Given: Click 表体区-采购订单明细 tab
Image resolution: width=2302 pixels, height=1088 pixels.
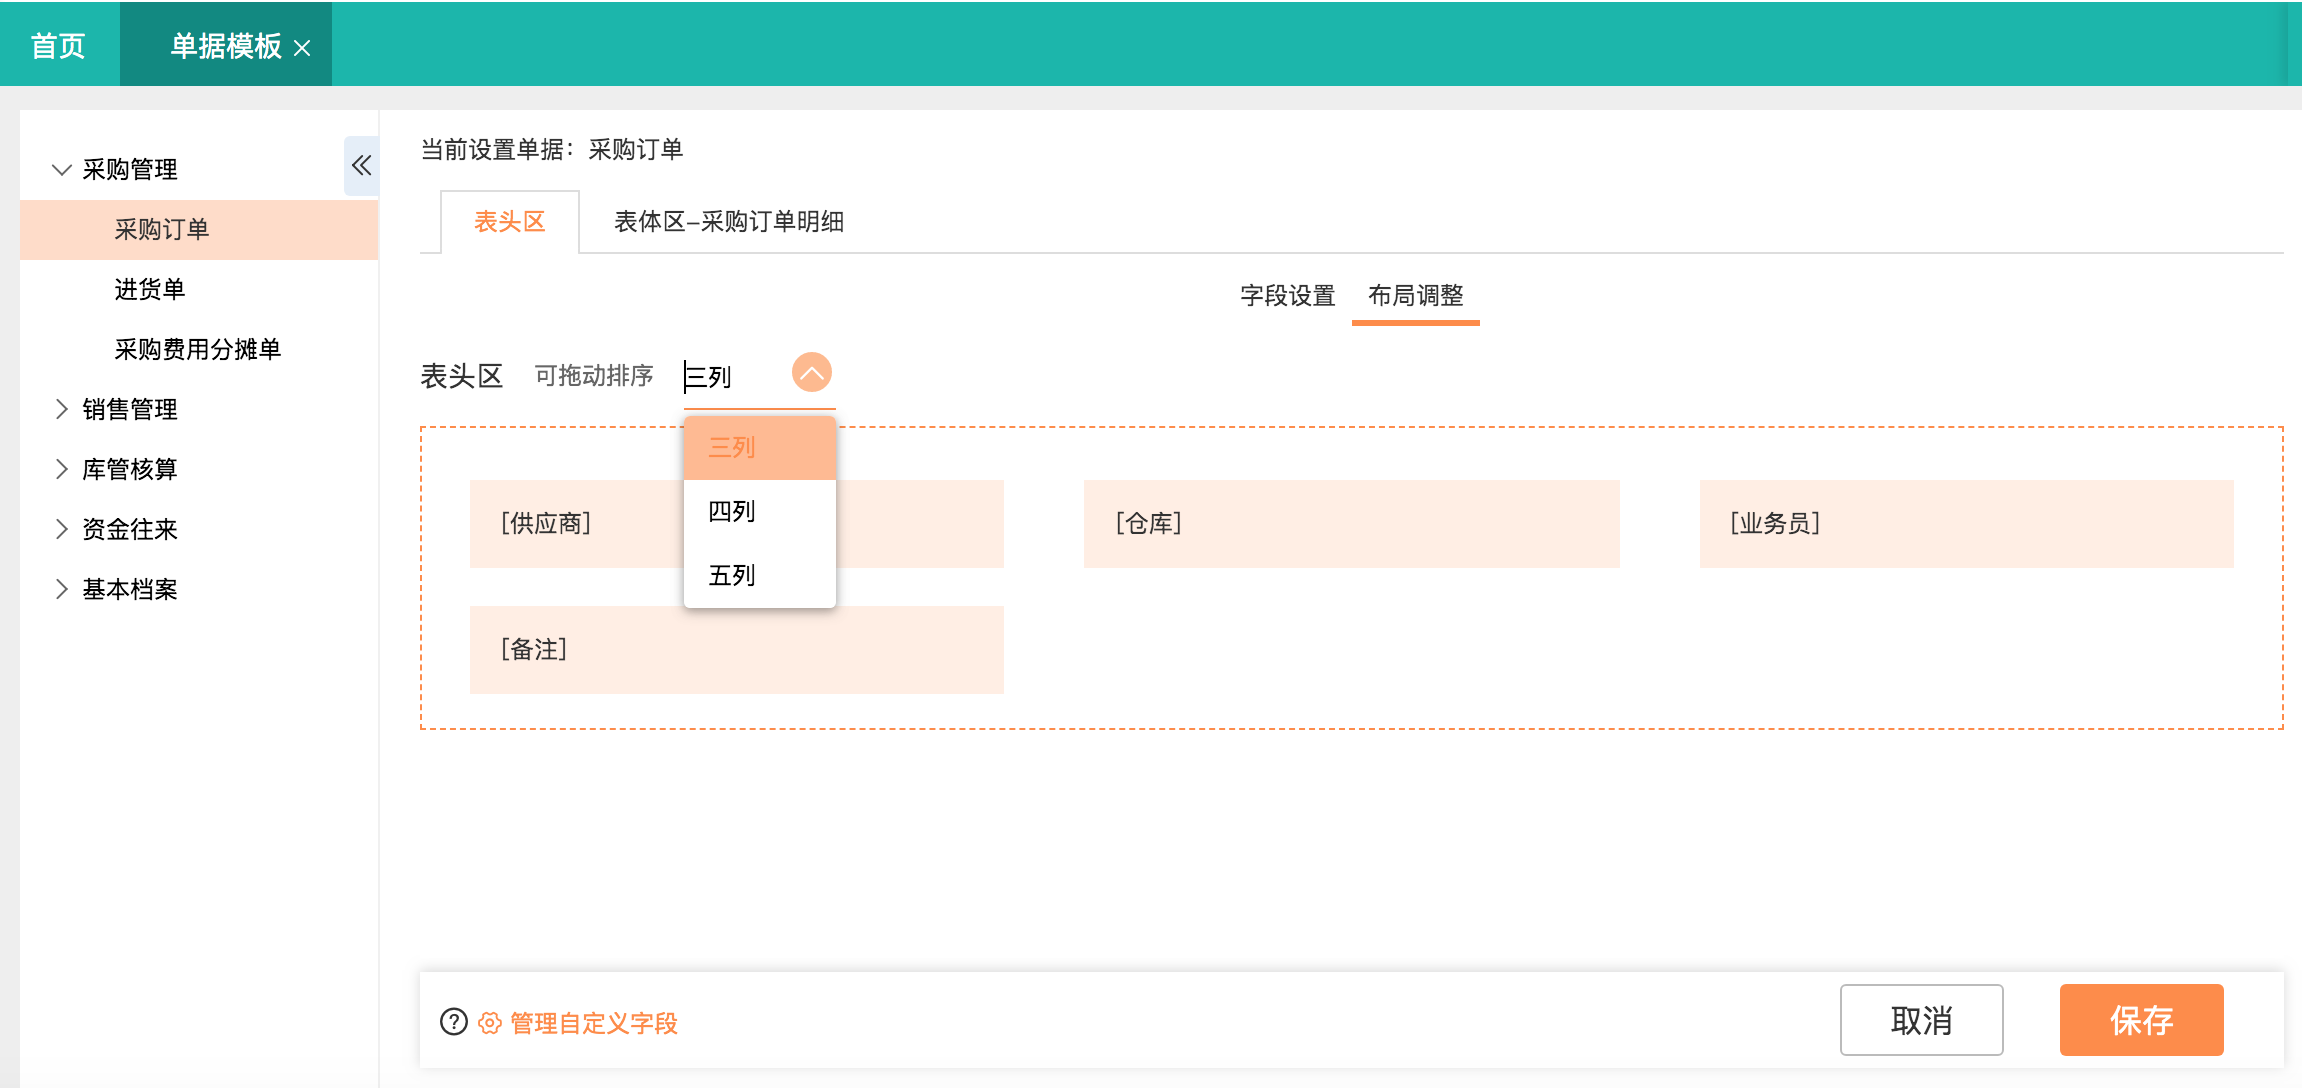Looking at the screenshot, I should (731, 222).
